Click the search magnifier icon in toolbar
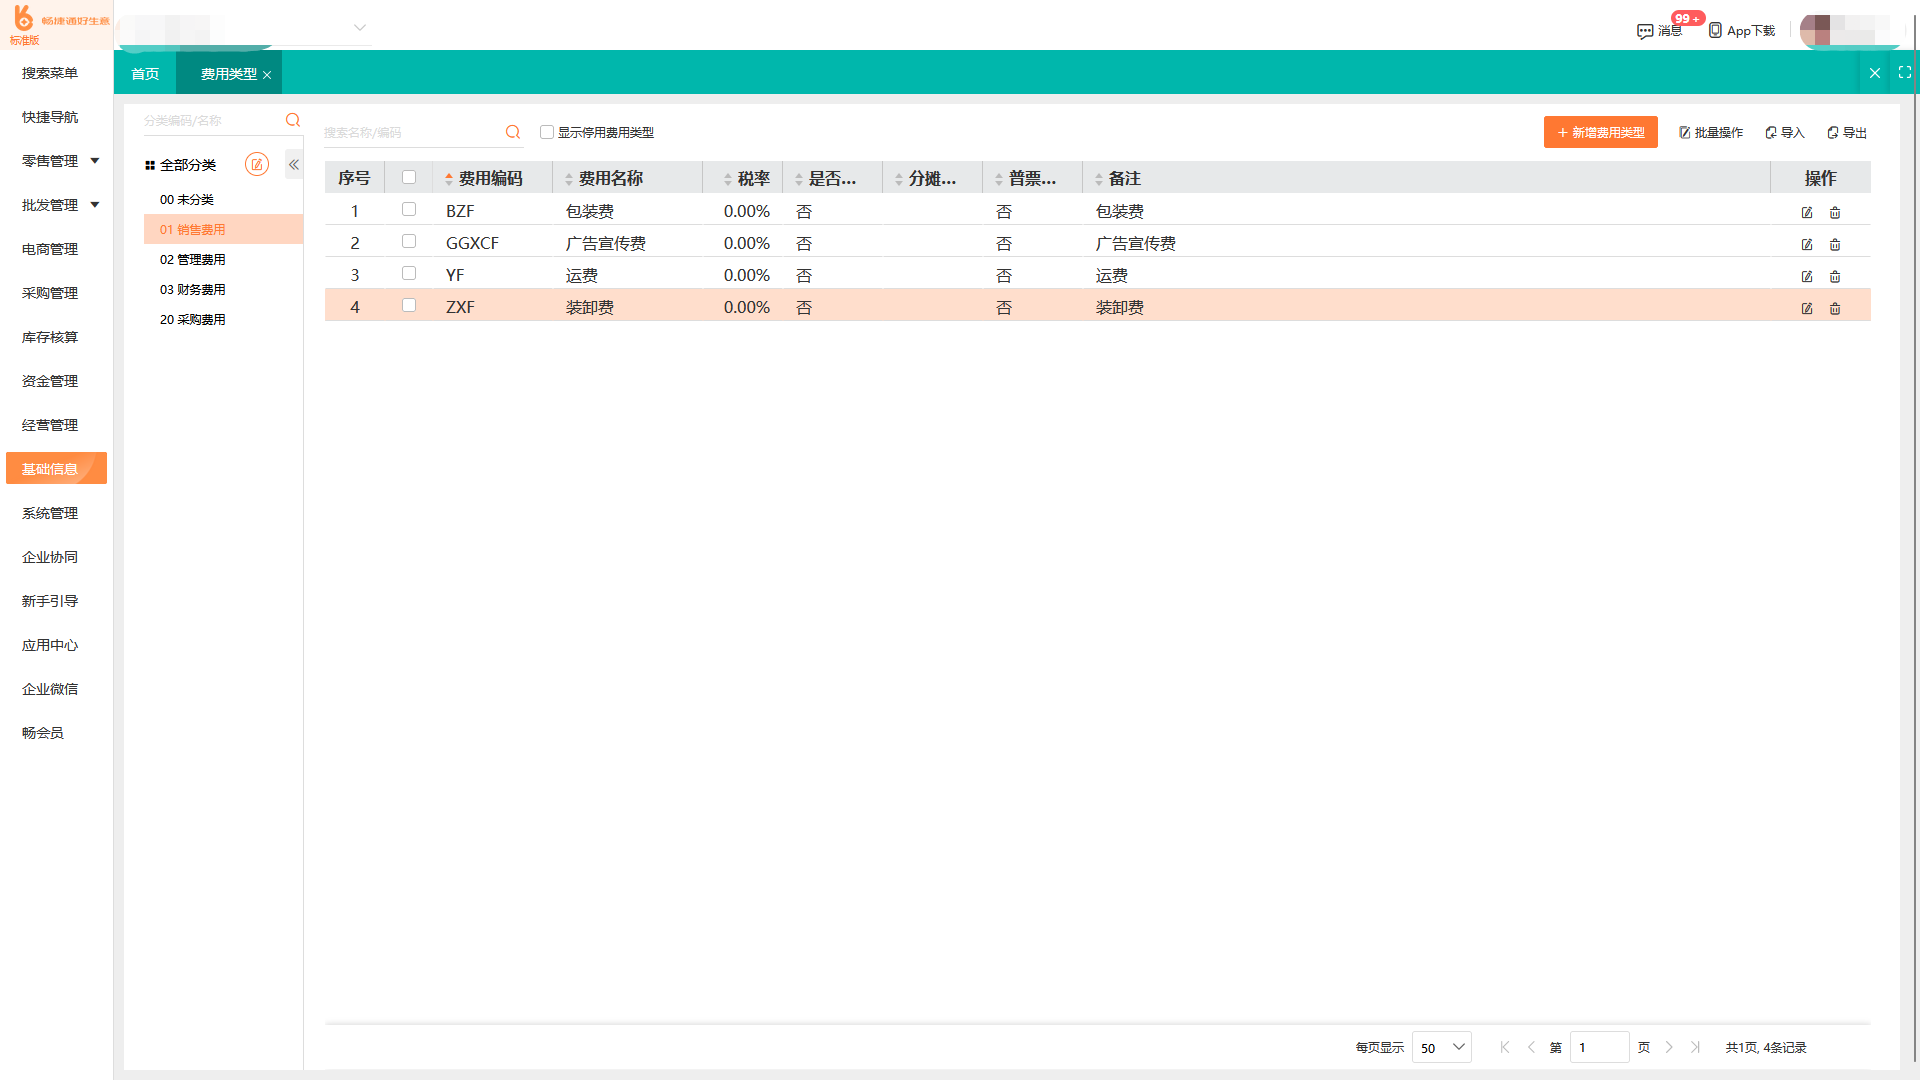Screen dimensions: 1920x1080 (x=514, y=131)
